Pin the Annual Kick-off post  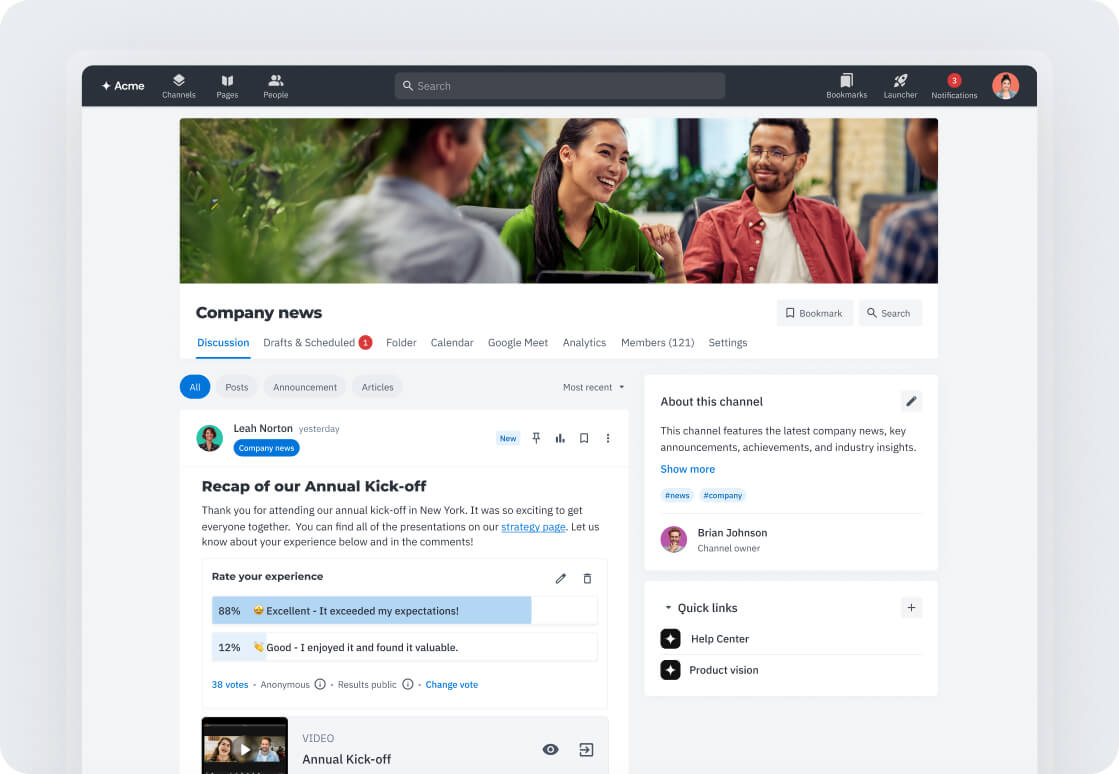coord(536,438)
